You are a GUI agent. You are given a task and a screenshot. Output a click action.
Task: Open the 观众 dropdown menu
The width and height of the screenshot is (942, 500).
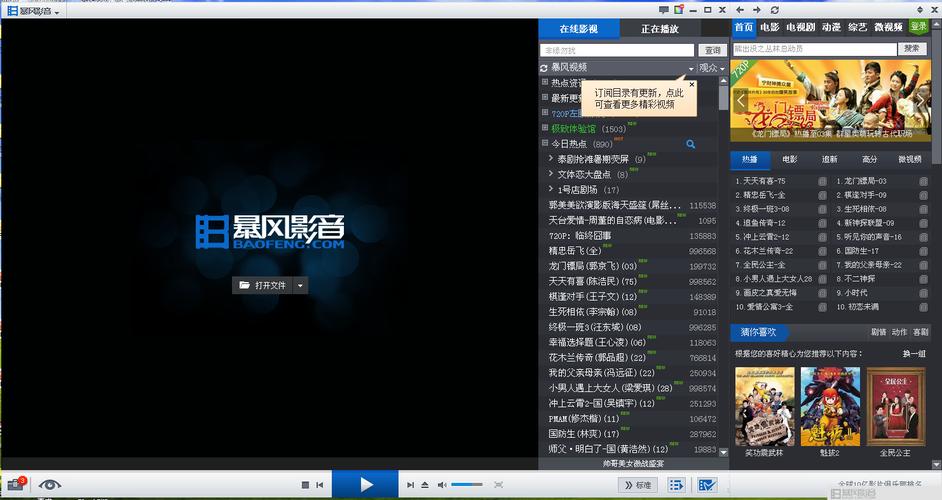click(712, 68)
